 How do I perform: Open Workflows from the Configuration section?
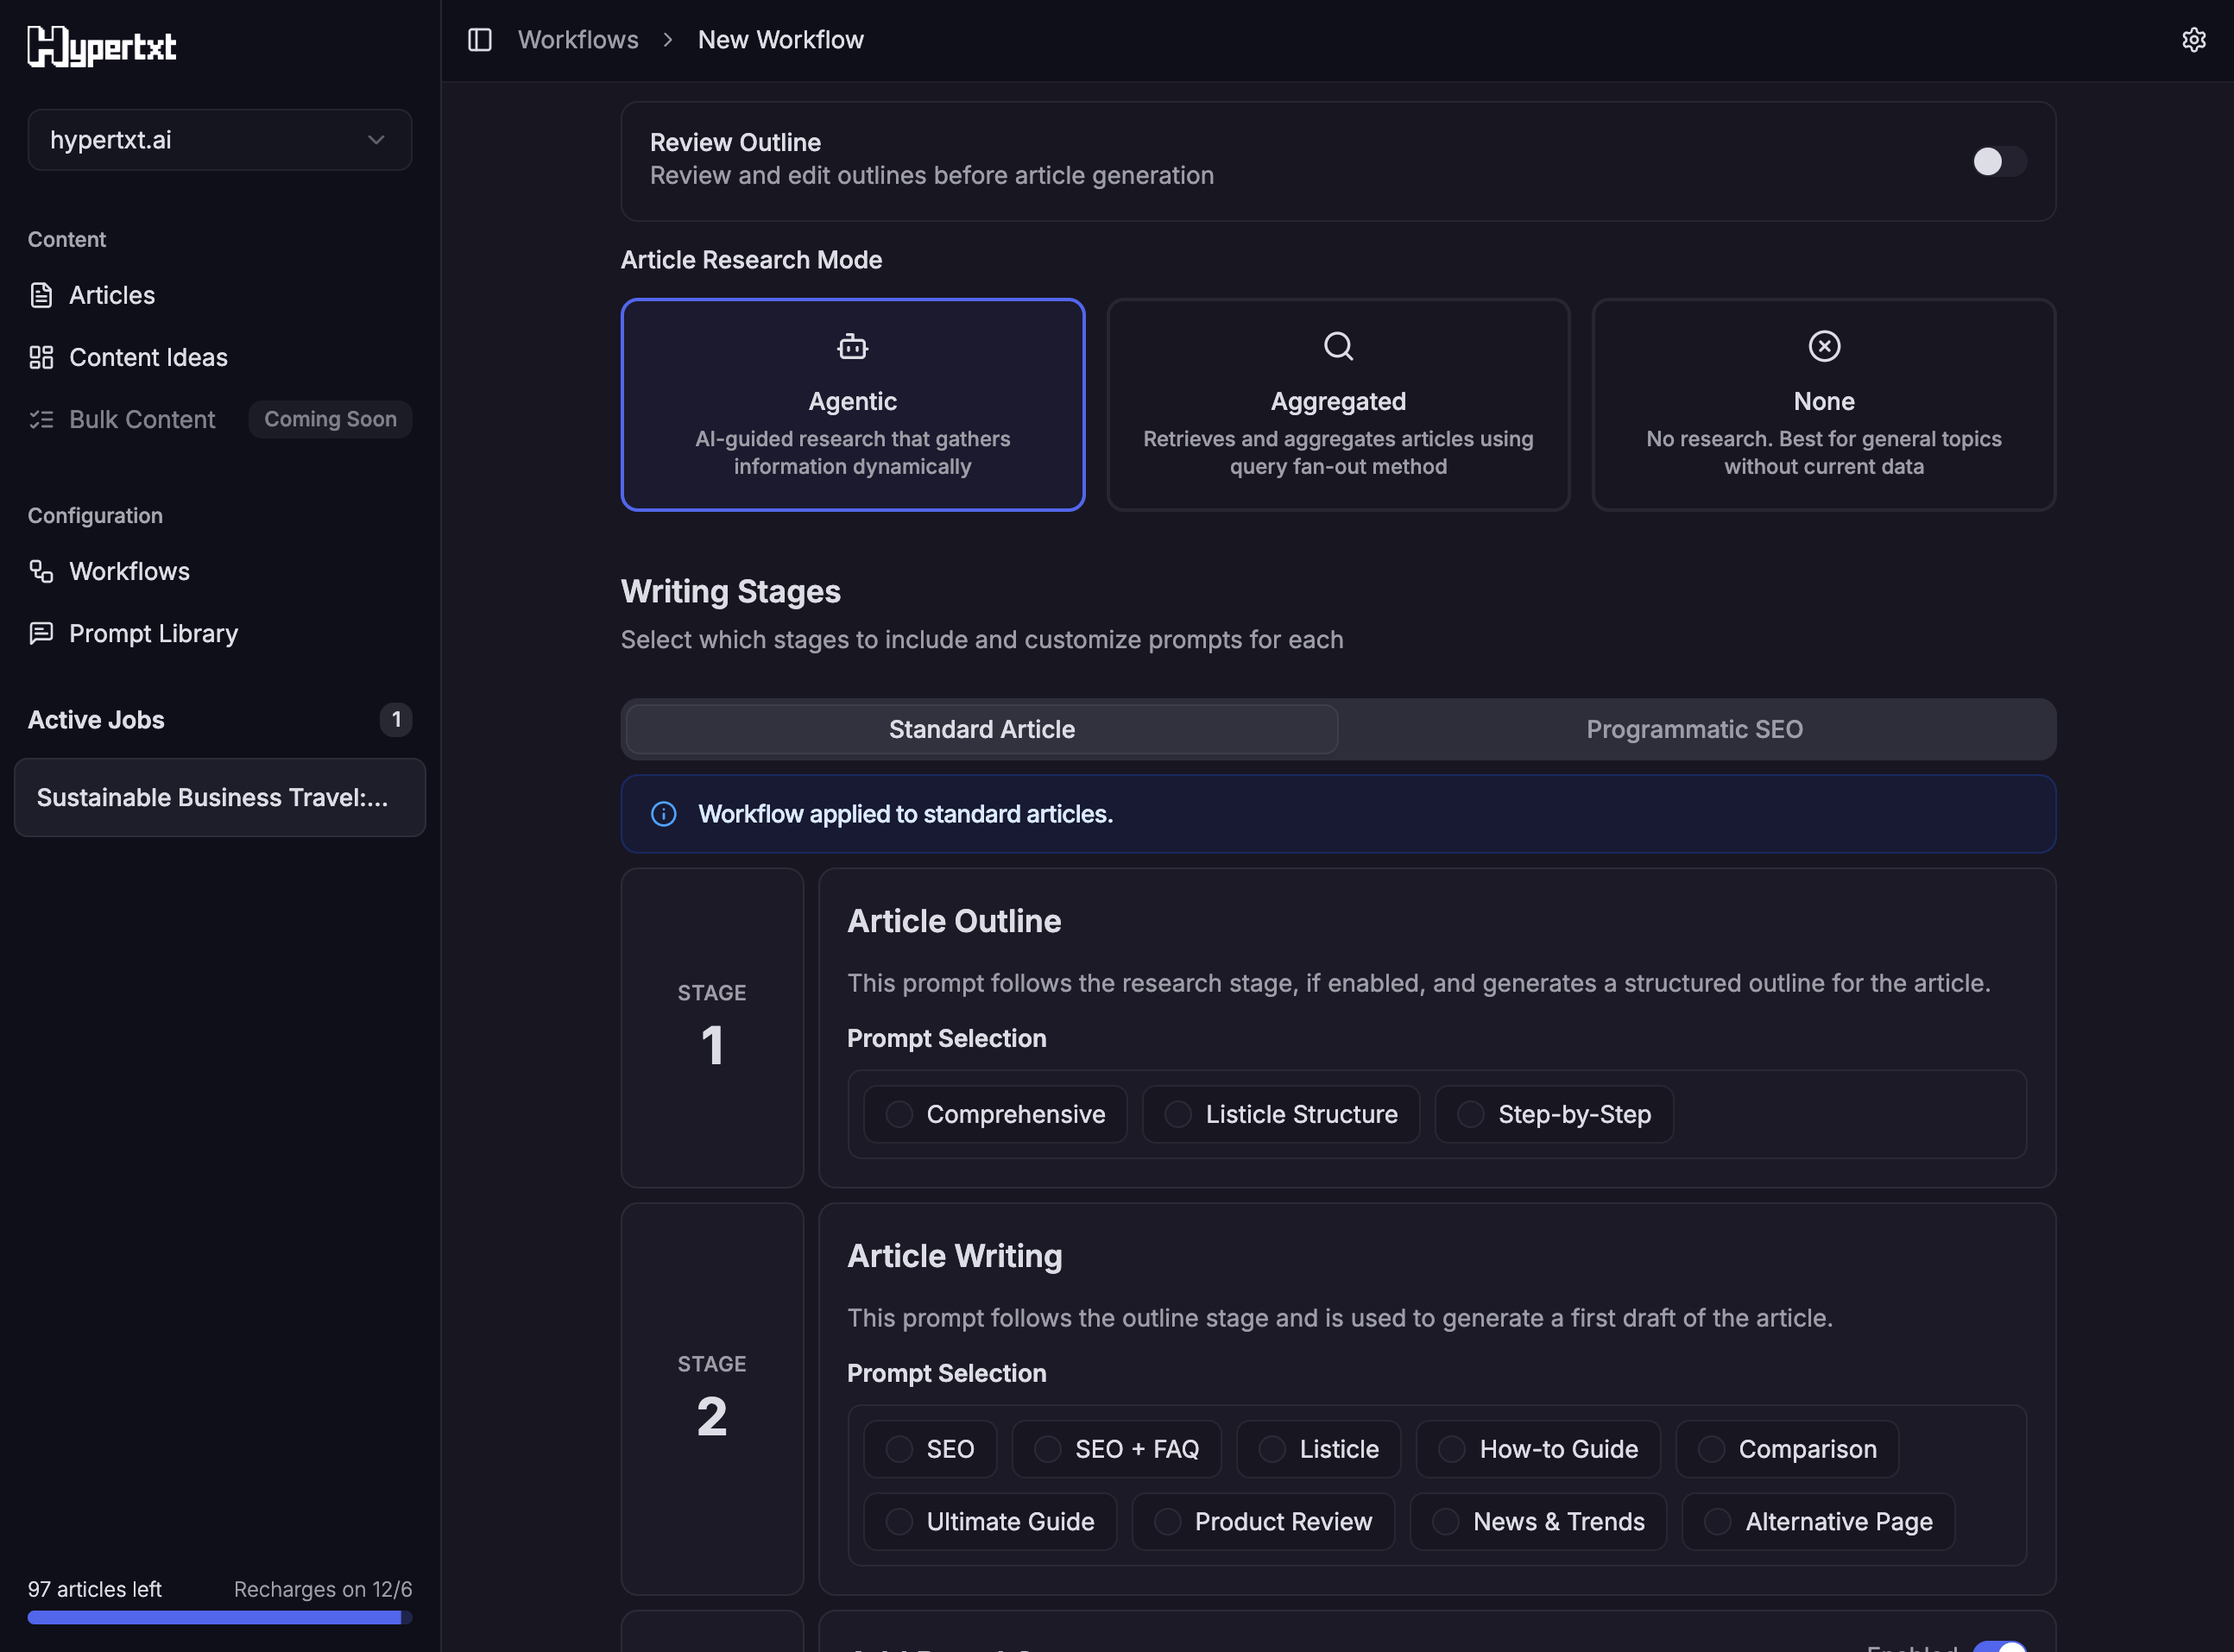click(x=129, y=571)
